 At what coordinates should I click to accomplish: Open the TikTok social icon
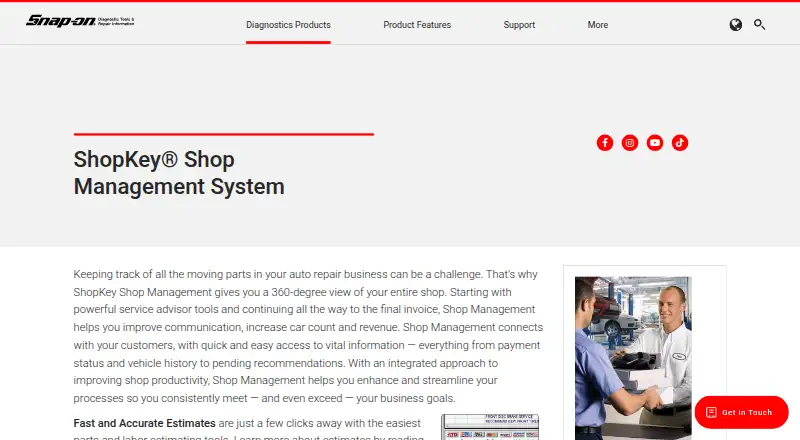click(680, 143)
